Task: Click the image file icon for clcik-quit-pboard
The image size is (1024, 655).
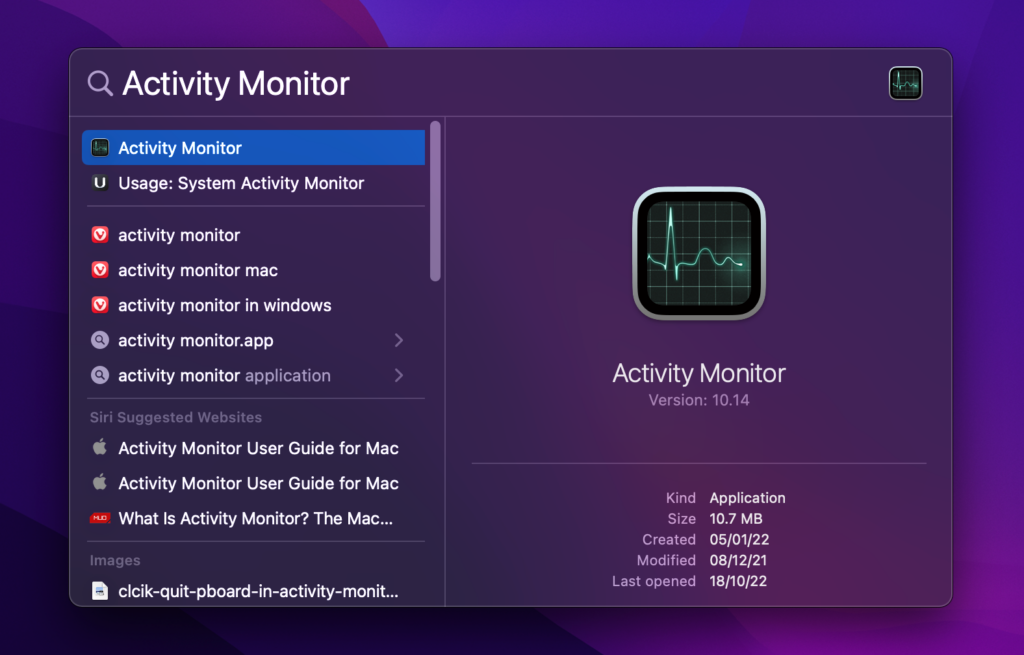Action: click(100, 591)
